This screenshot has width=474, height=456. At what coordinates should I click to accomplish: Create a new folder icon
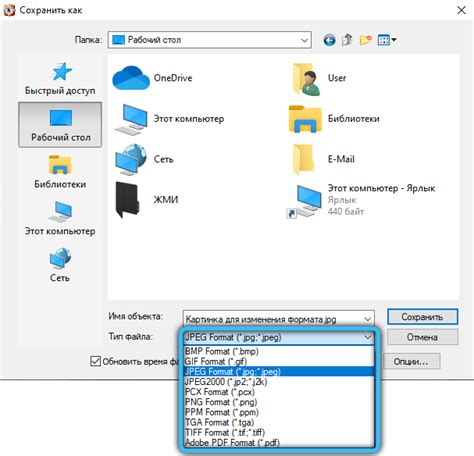pos(365,40)
